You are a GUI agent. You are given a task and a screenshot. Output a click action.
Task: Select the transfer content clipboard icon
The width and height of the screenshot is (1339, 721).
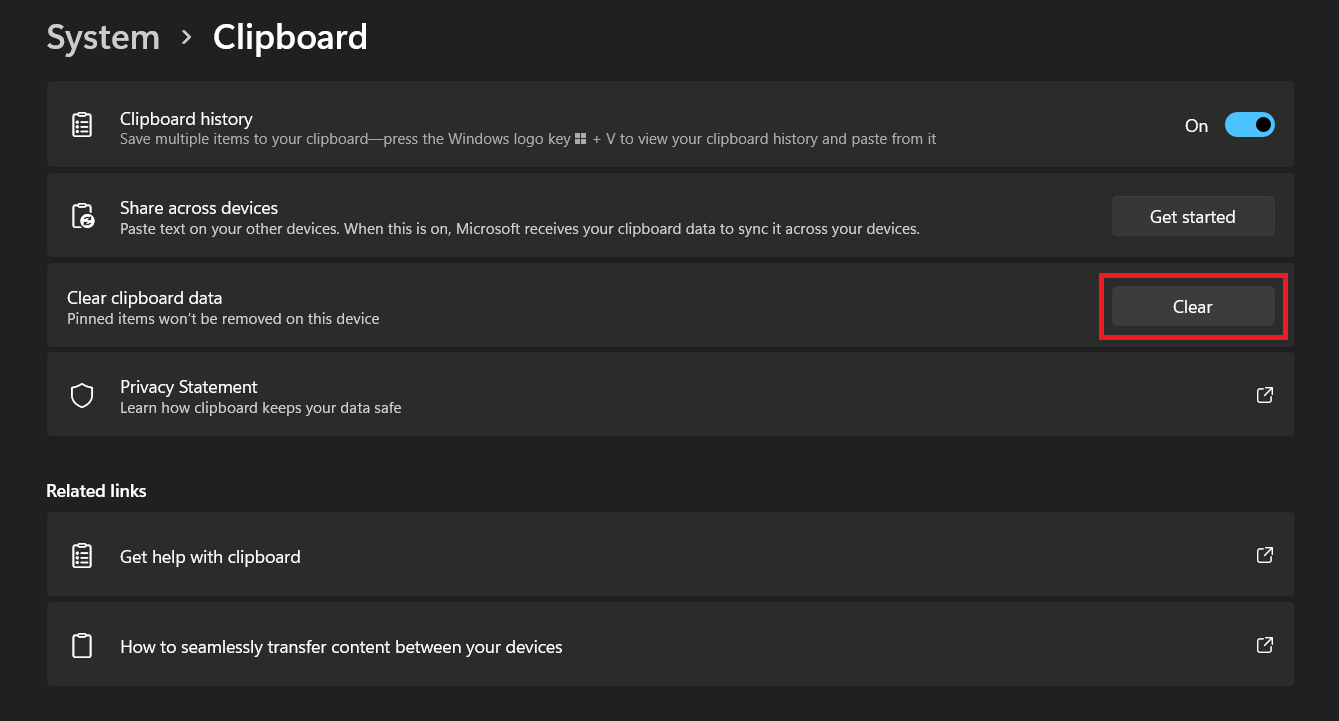82,644
